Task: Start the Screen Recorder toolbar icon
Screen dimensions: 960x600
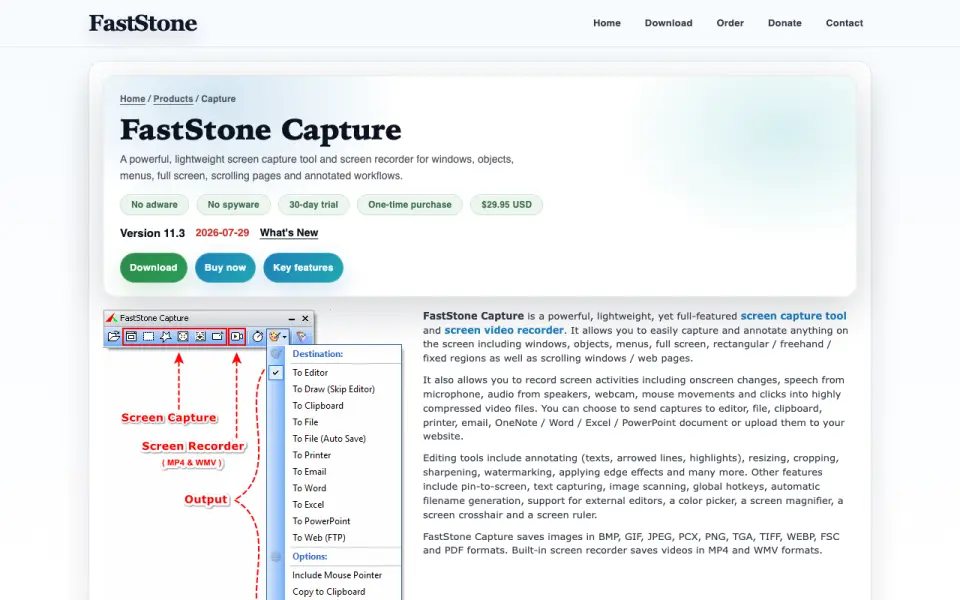Action: pyautogui.click(x=236, y=336)
